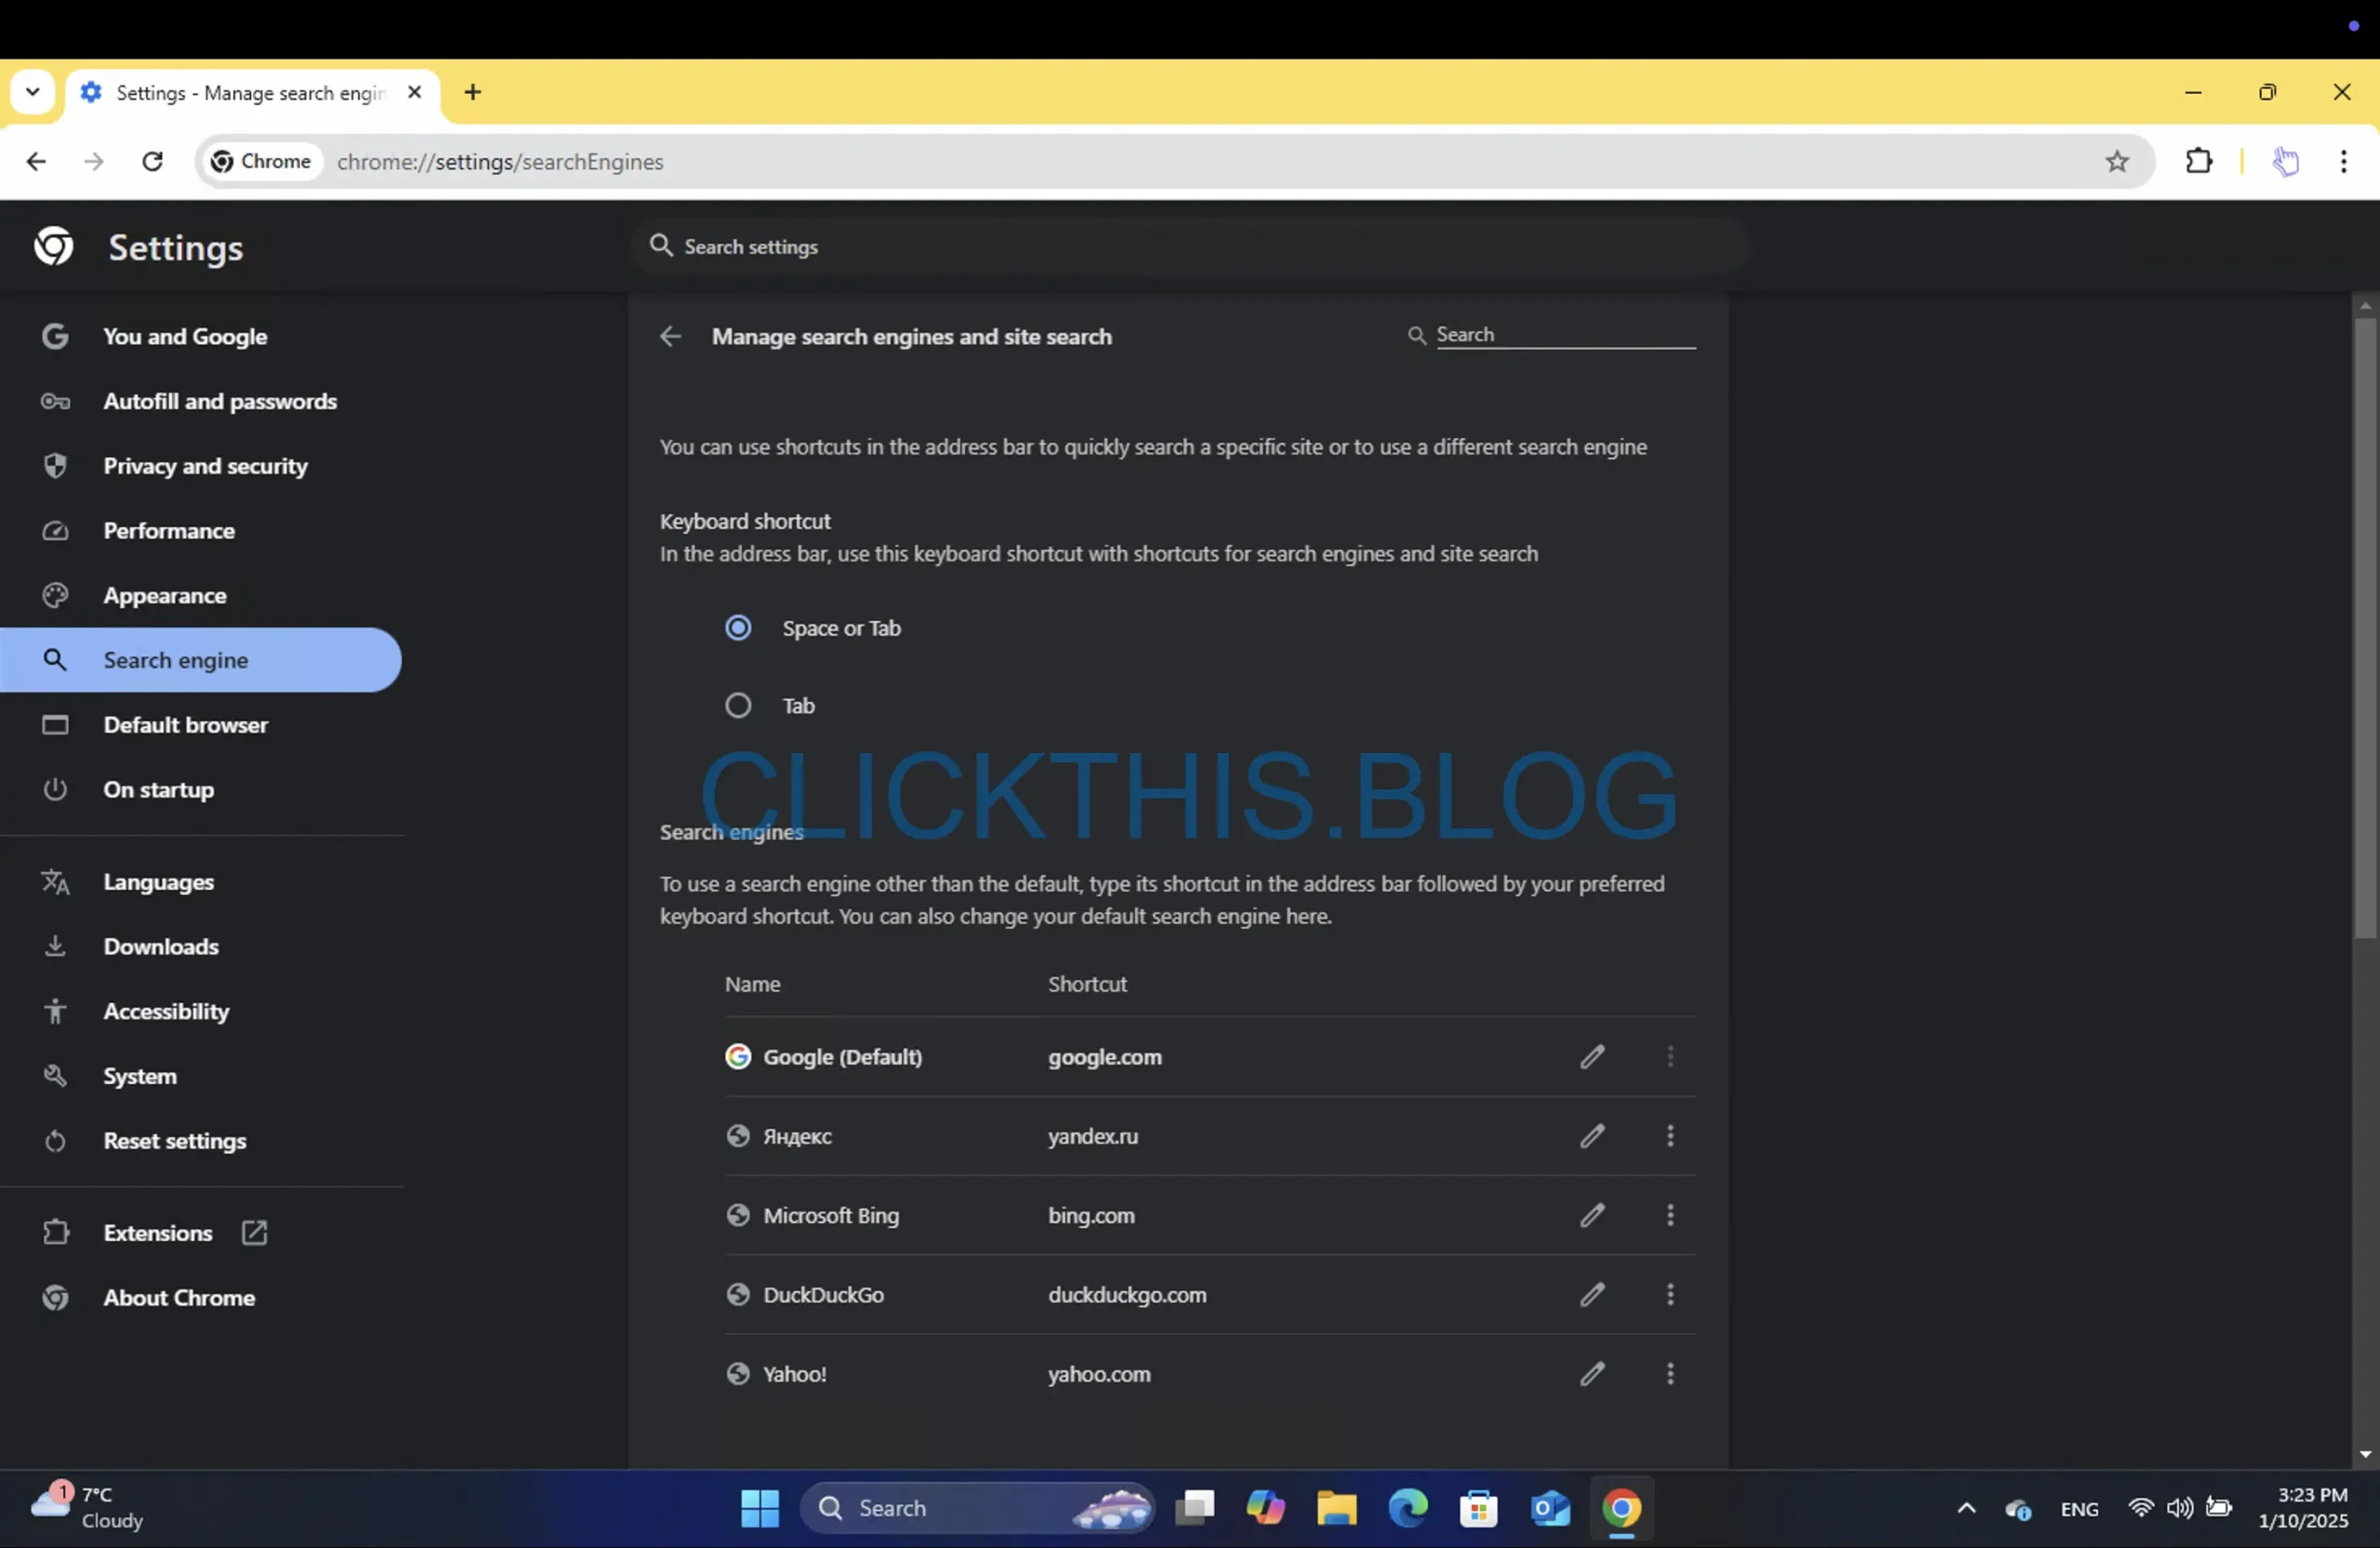Expand the You and Google section
This screenshot has height=1548, width=2380.
(x=186, y=335)
